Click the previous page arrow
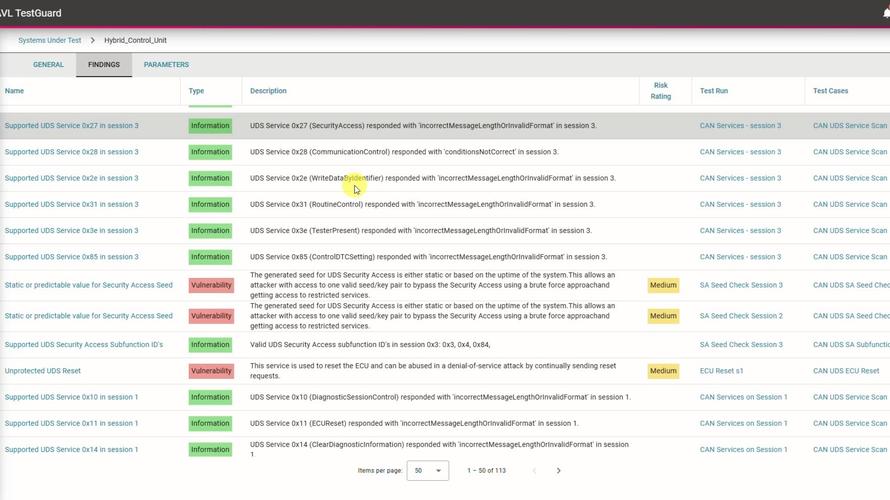 pyautogui.click(x=534, y=470)
